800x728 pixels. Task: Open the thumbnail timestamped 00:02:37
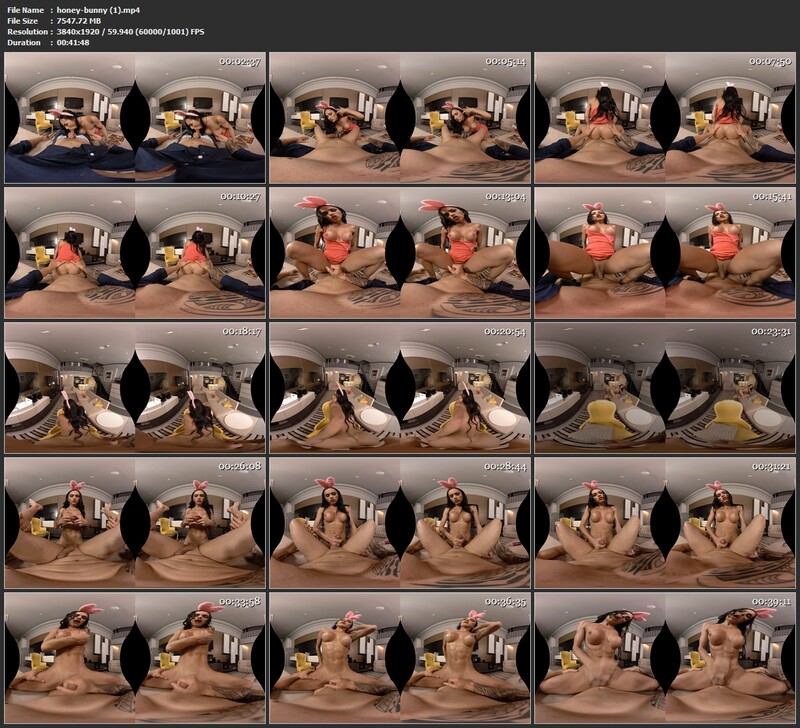[x=135, y=117]
